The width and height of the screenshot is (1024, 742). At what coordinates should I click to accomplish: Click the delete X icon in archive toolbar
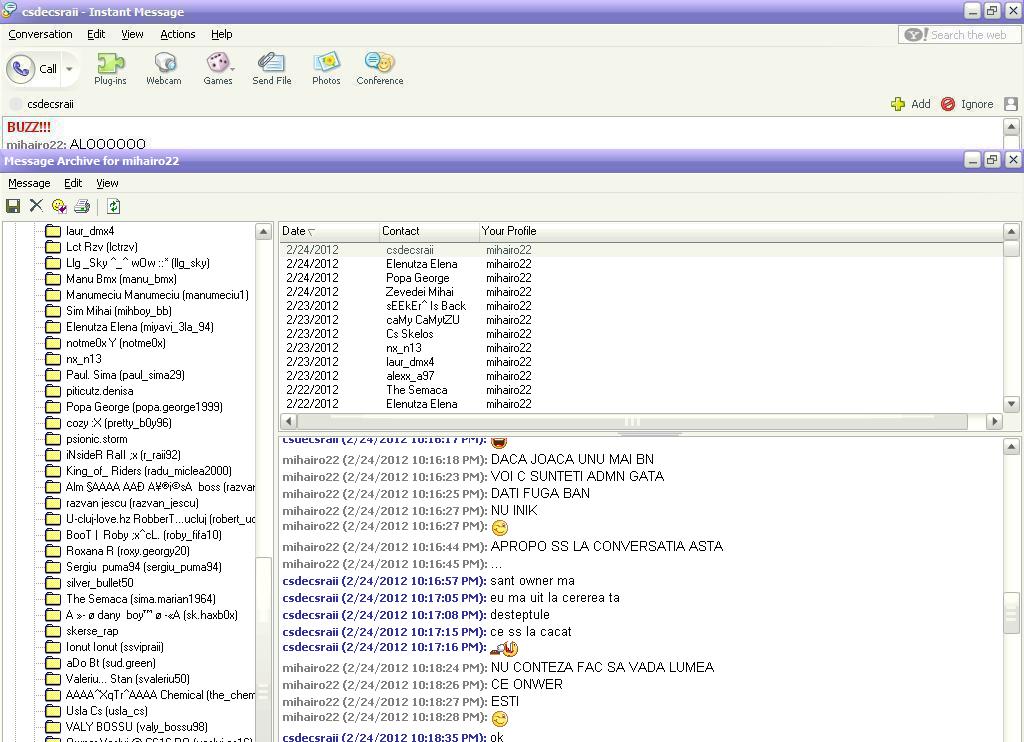tap(36, 206)
